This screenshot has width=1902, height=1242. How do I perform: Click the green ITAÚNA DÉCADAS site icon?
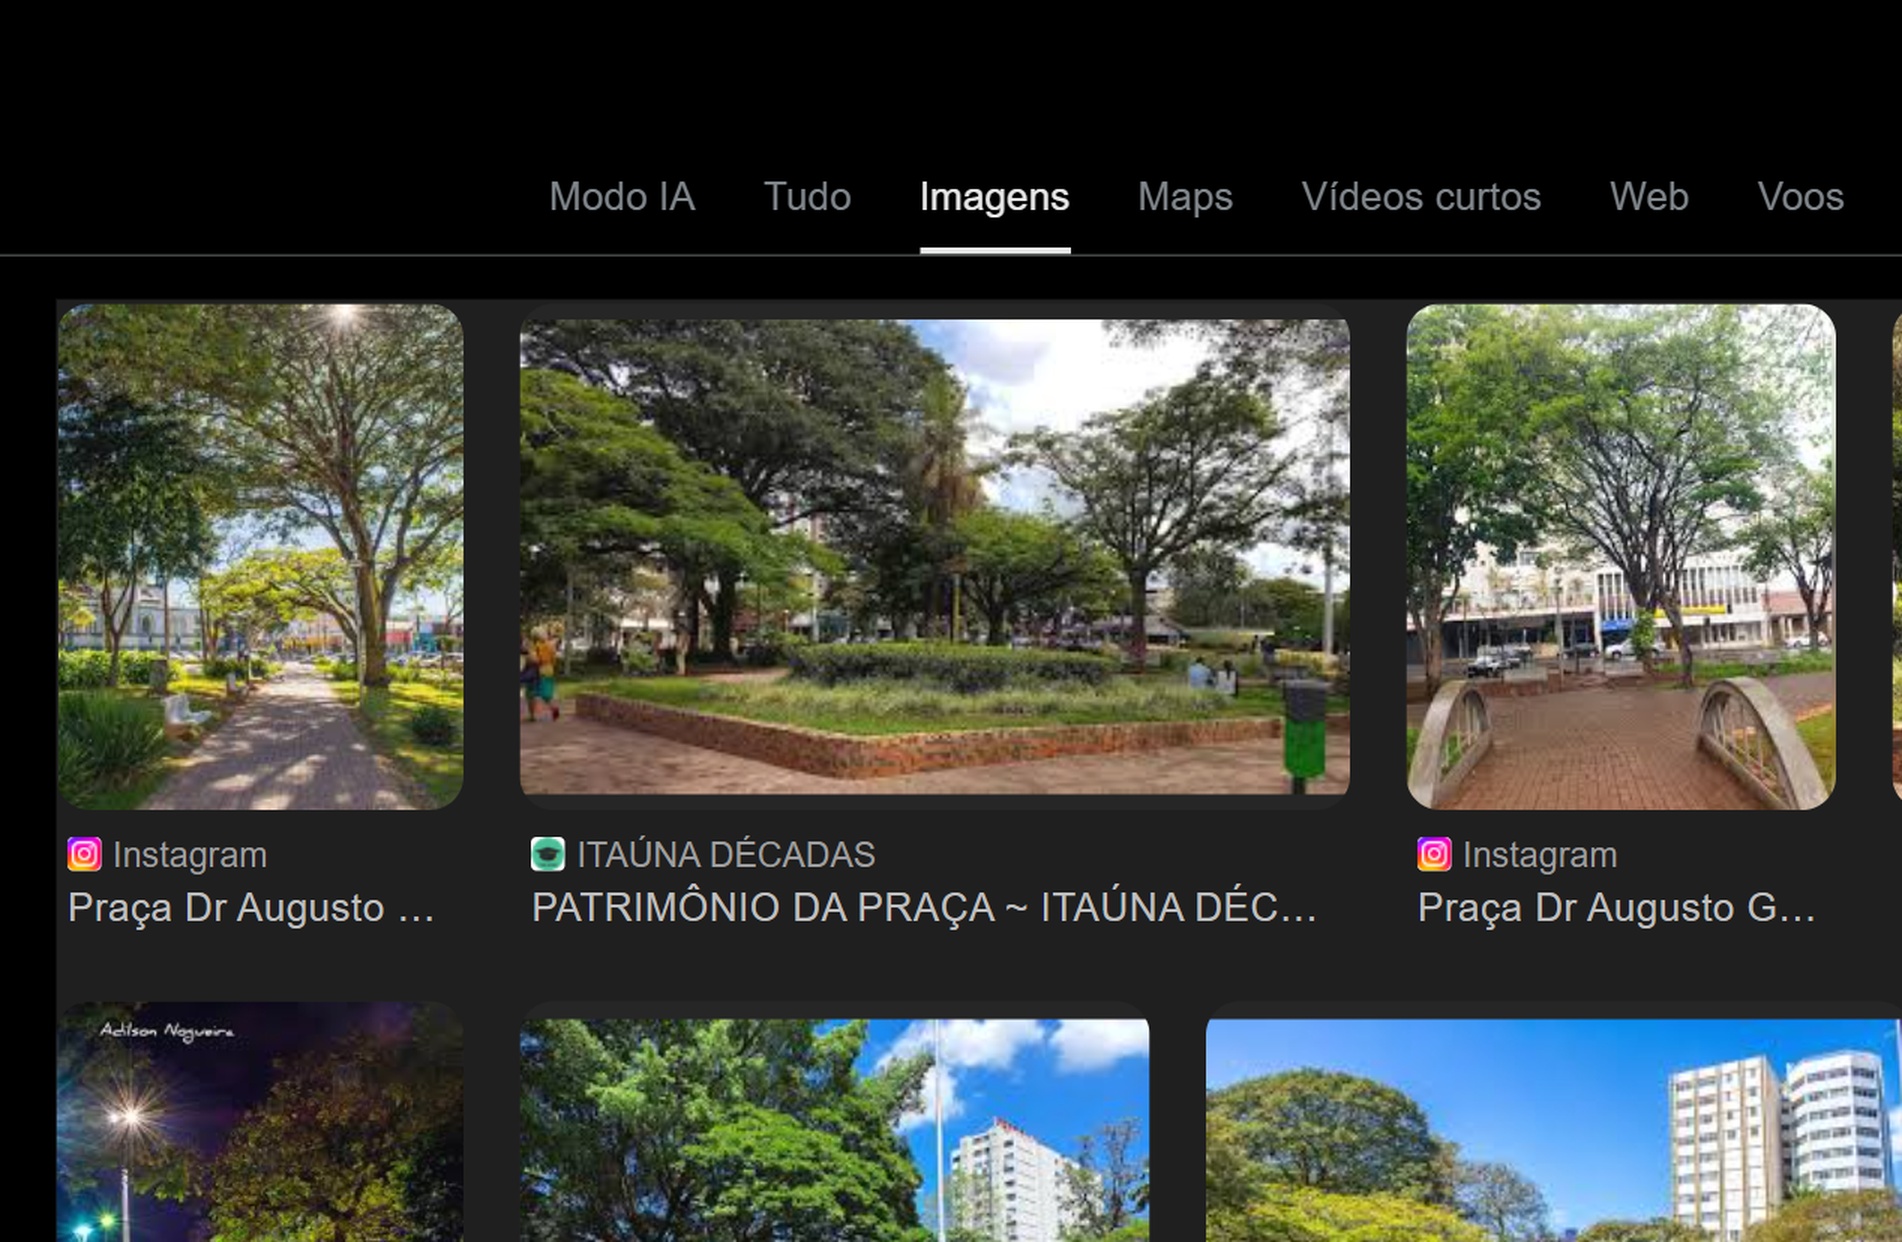[547, 855]
